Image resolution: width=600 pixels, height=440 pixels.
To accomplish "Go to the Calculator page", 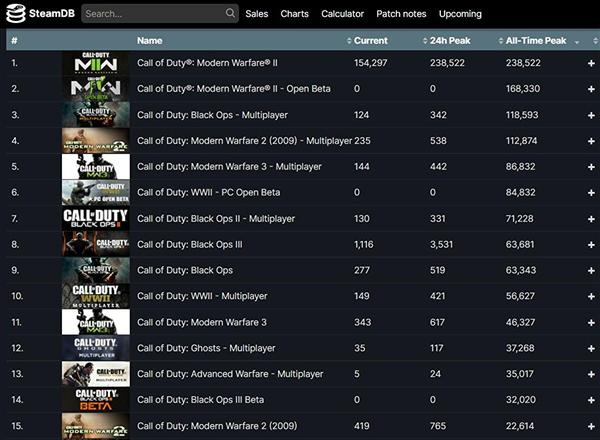I will [342, 14].
